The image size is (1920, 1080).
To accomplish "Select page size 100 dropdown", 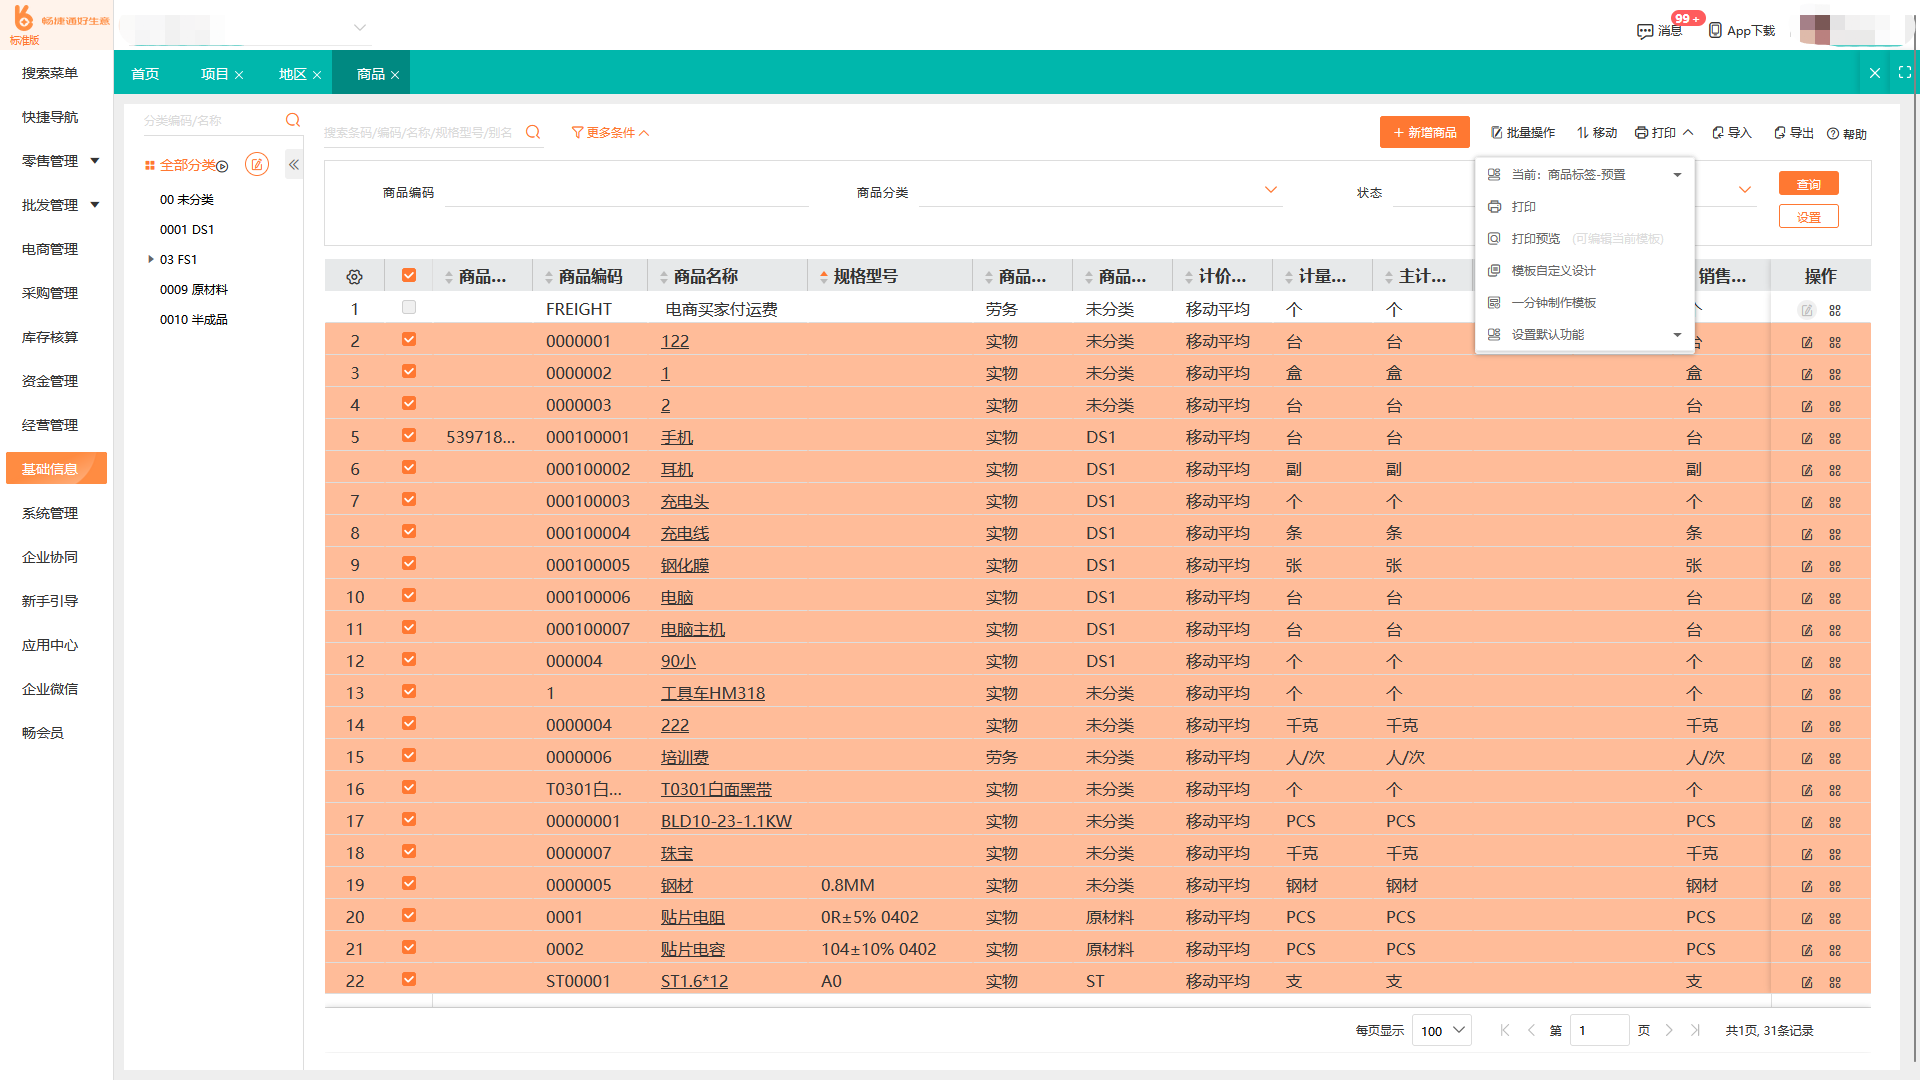I will click(1439, 1030).
